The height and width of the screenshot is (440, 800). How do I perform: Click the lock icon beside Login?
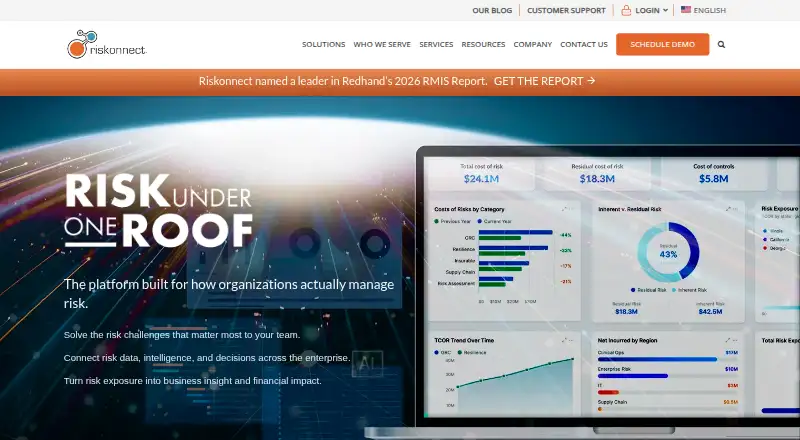[x=626, y=10]
